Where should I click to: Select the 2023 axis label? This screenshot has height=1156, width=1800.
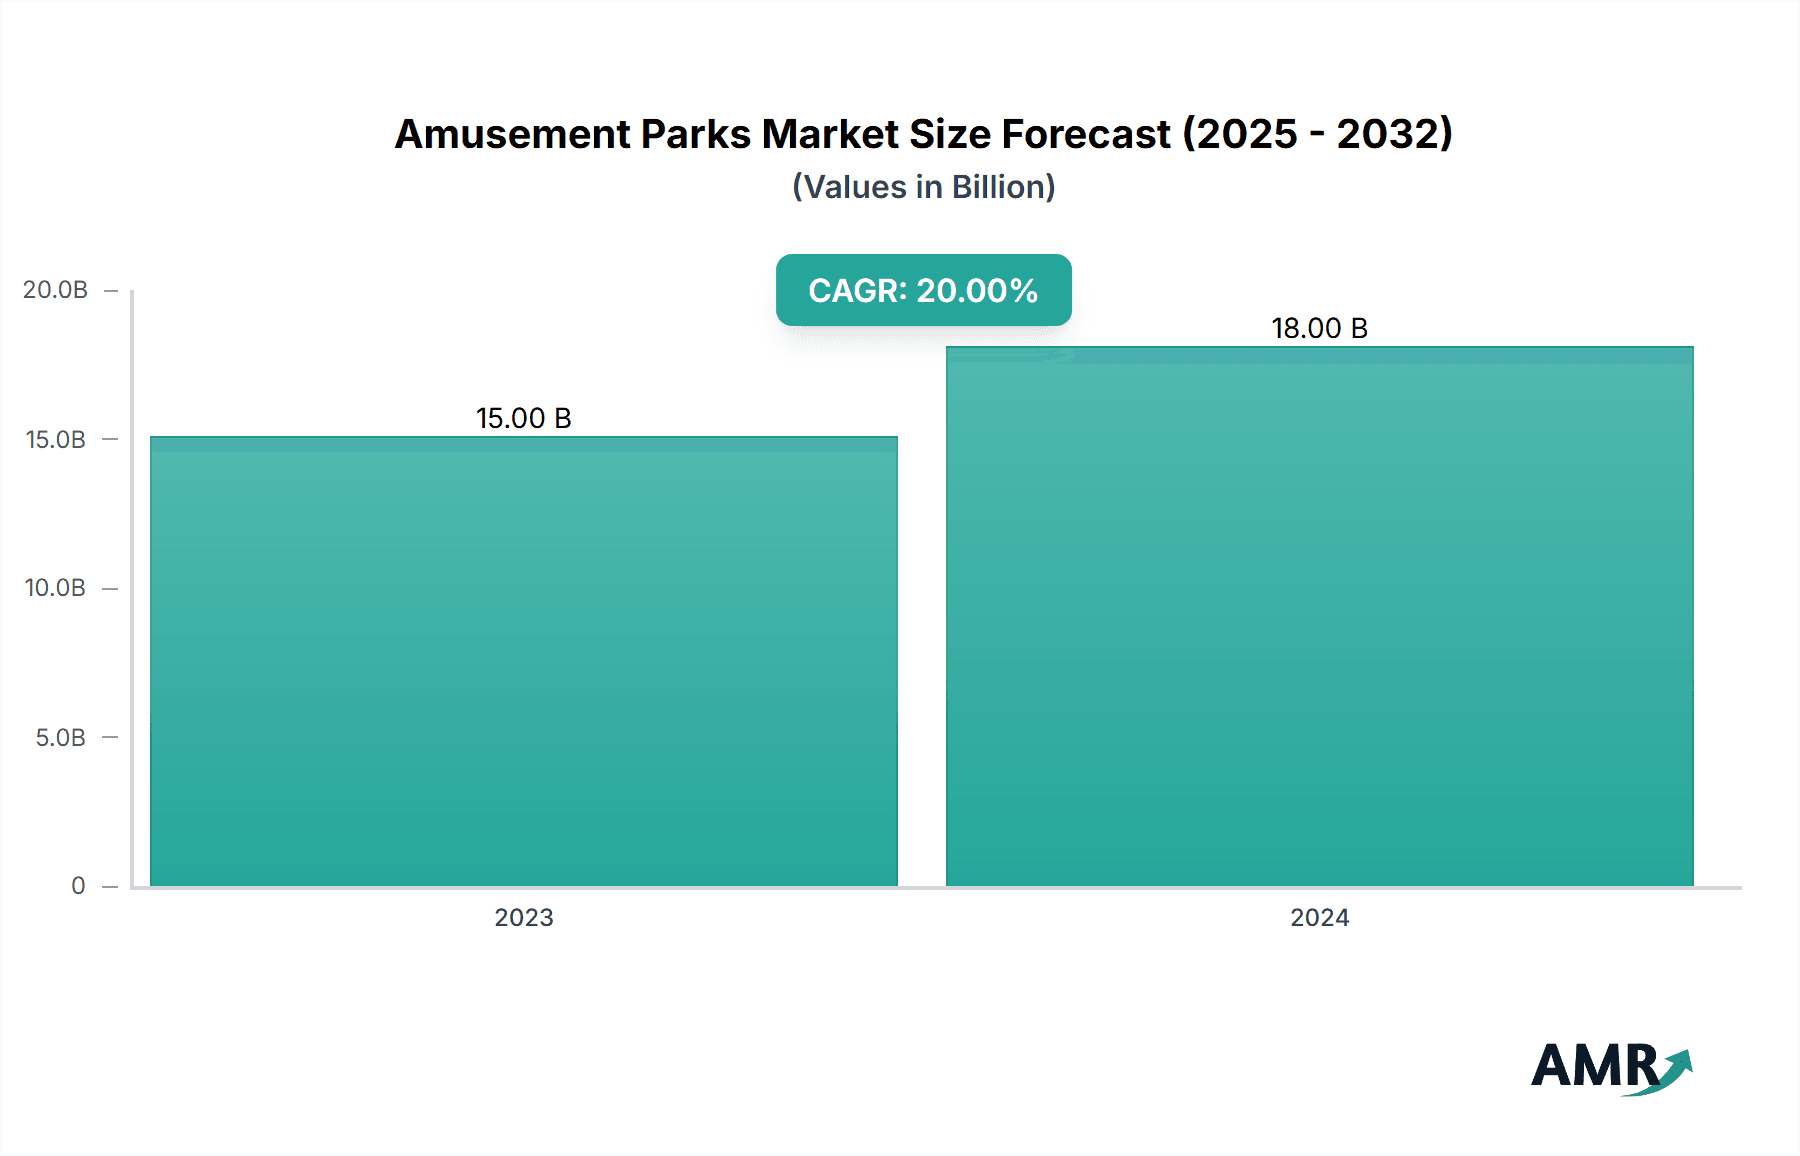523,917
